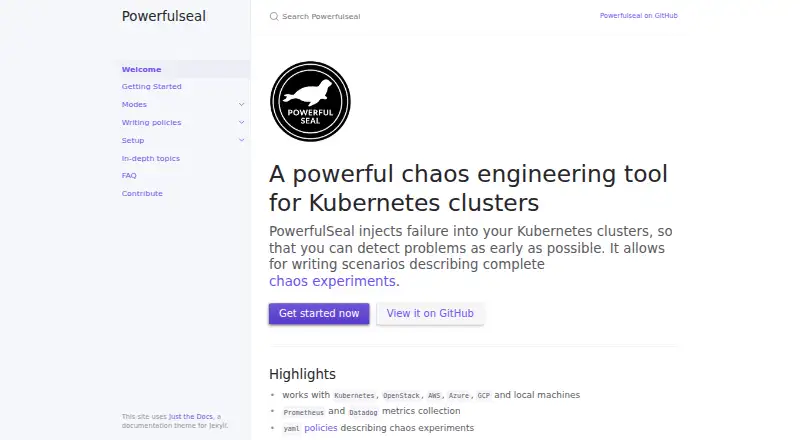Open the Just the Docs link

click(x=190, y=417)
